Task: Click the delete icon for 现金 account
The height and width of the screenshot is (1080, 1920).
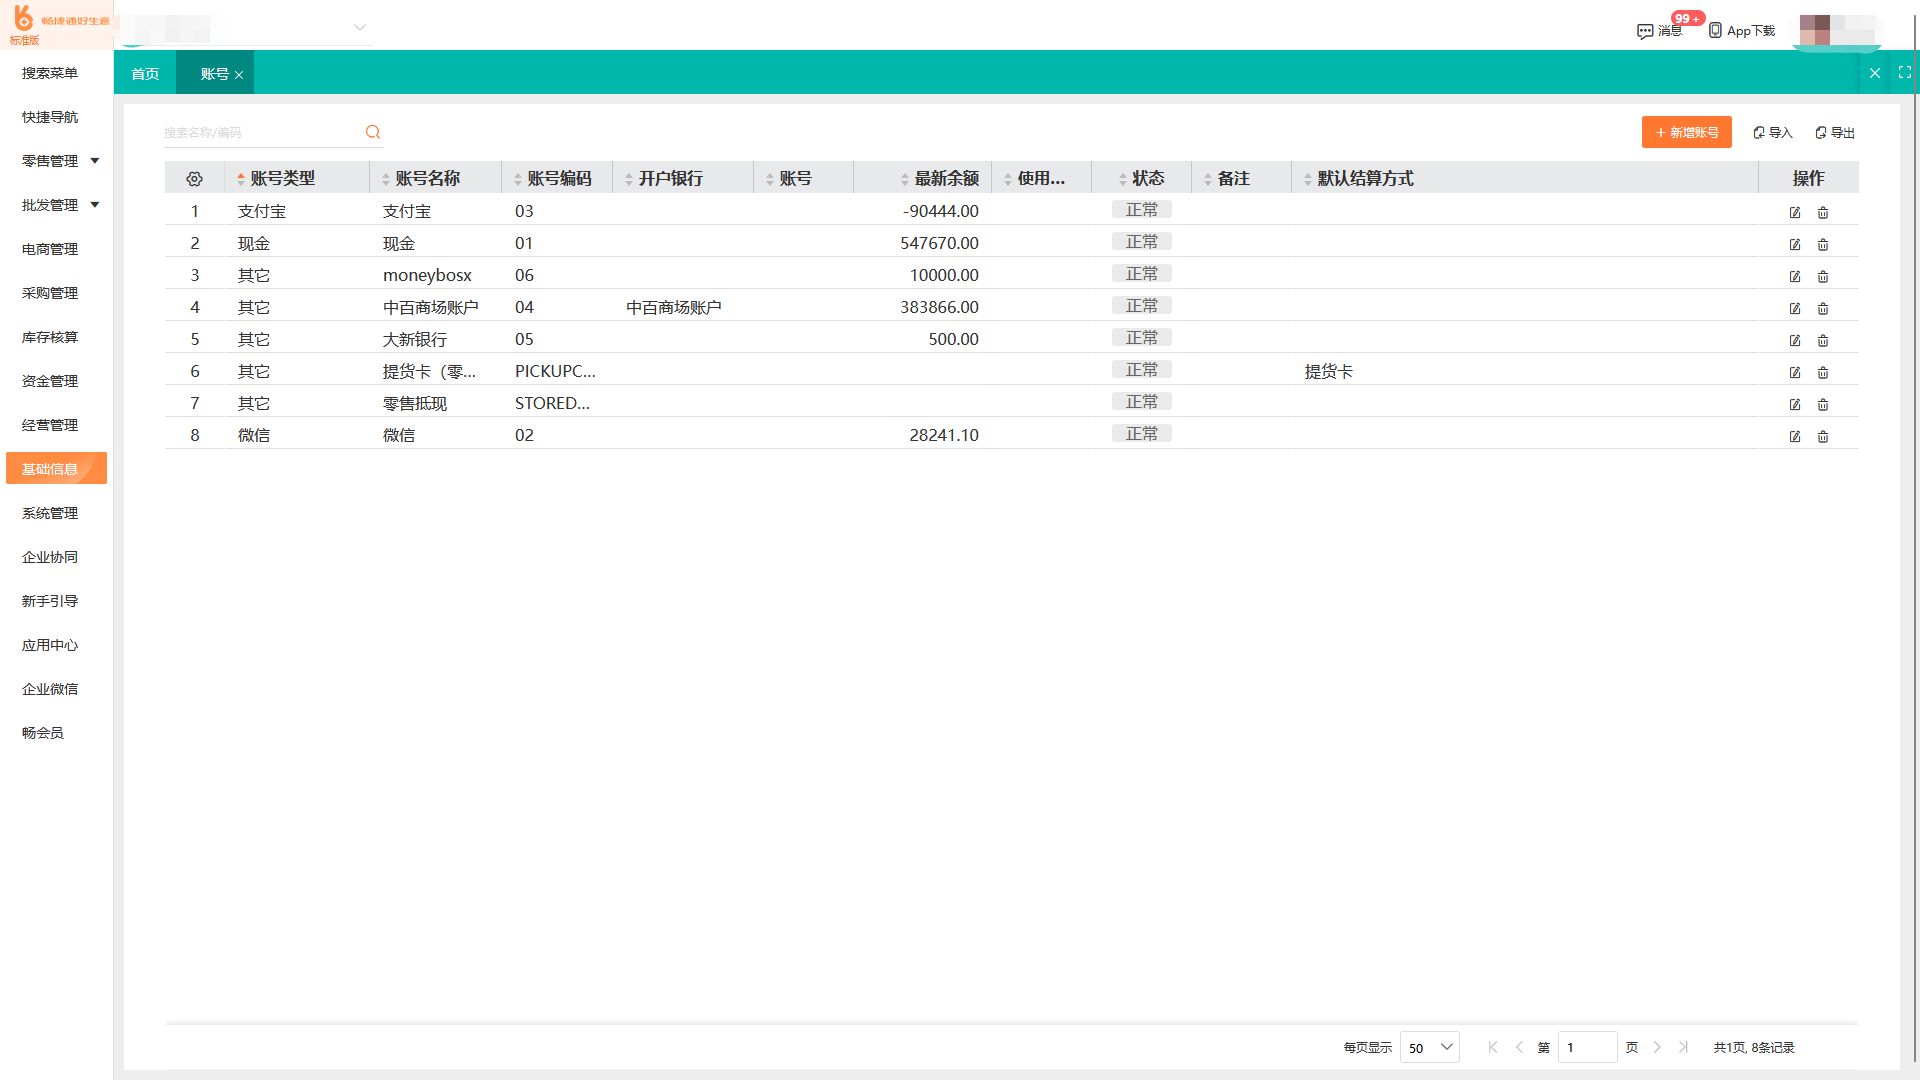Action: (x=1824, y=243)
